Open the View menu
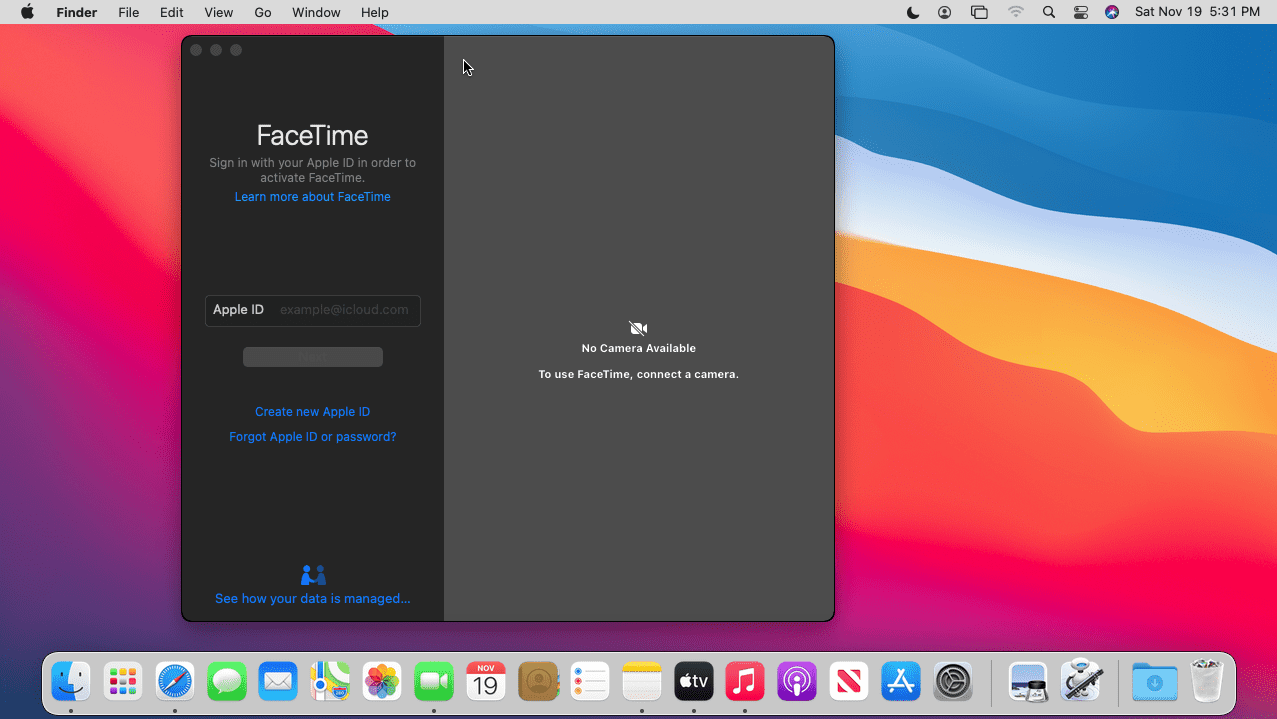 point(218,12)
